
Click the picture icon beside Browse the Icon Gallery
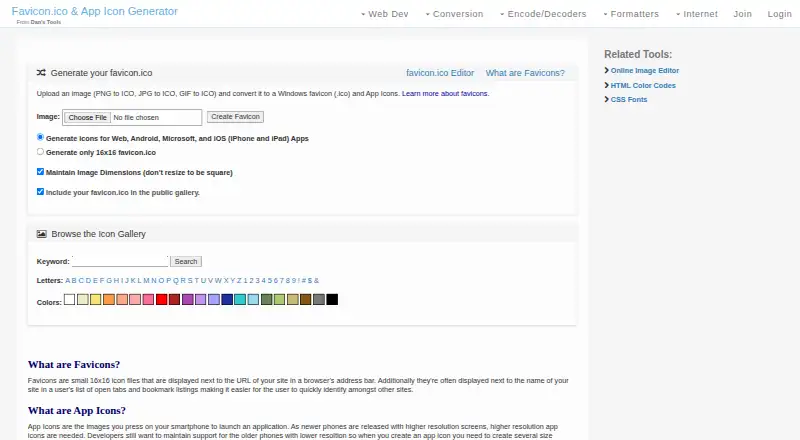[x=41, y=234]
